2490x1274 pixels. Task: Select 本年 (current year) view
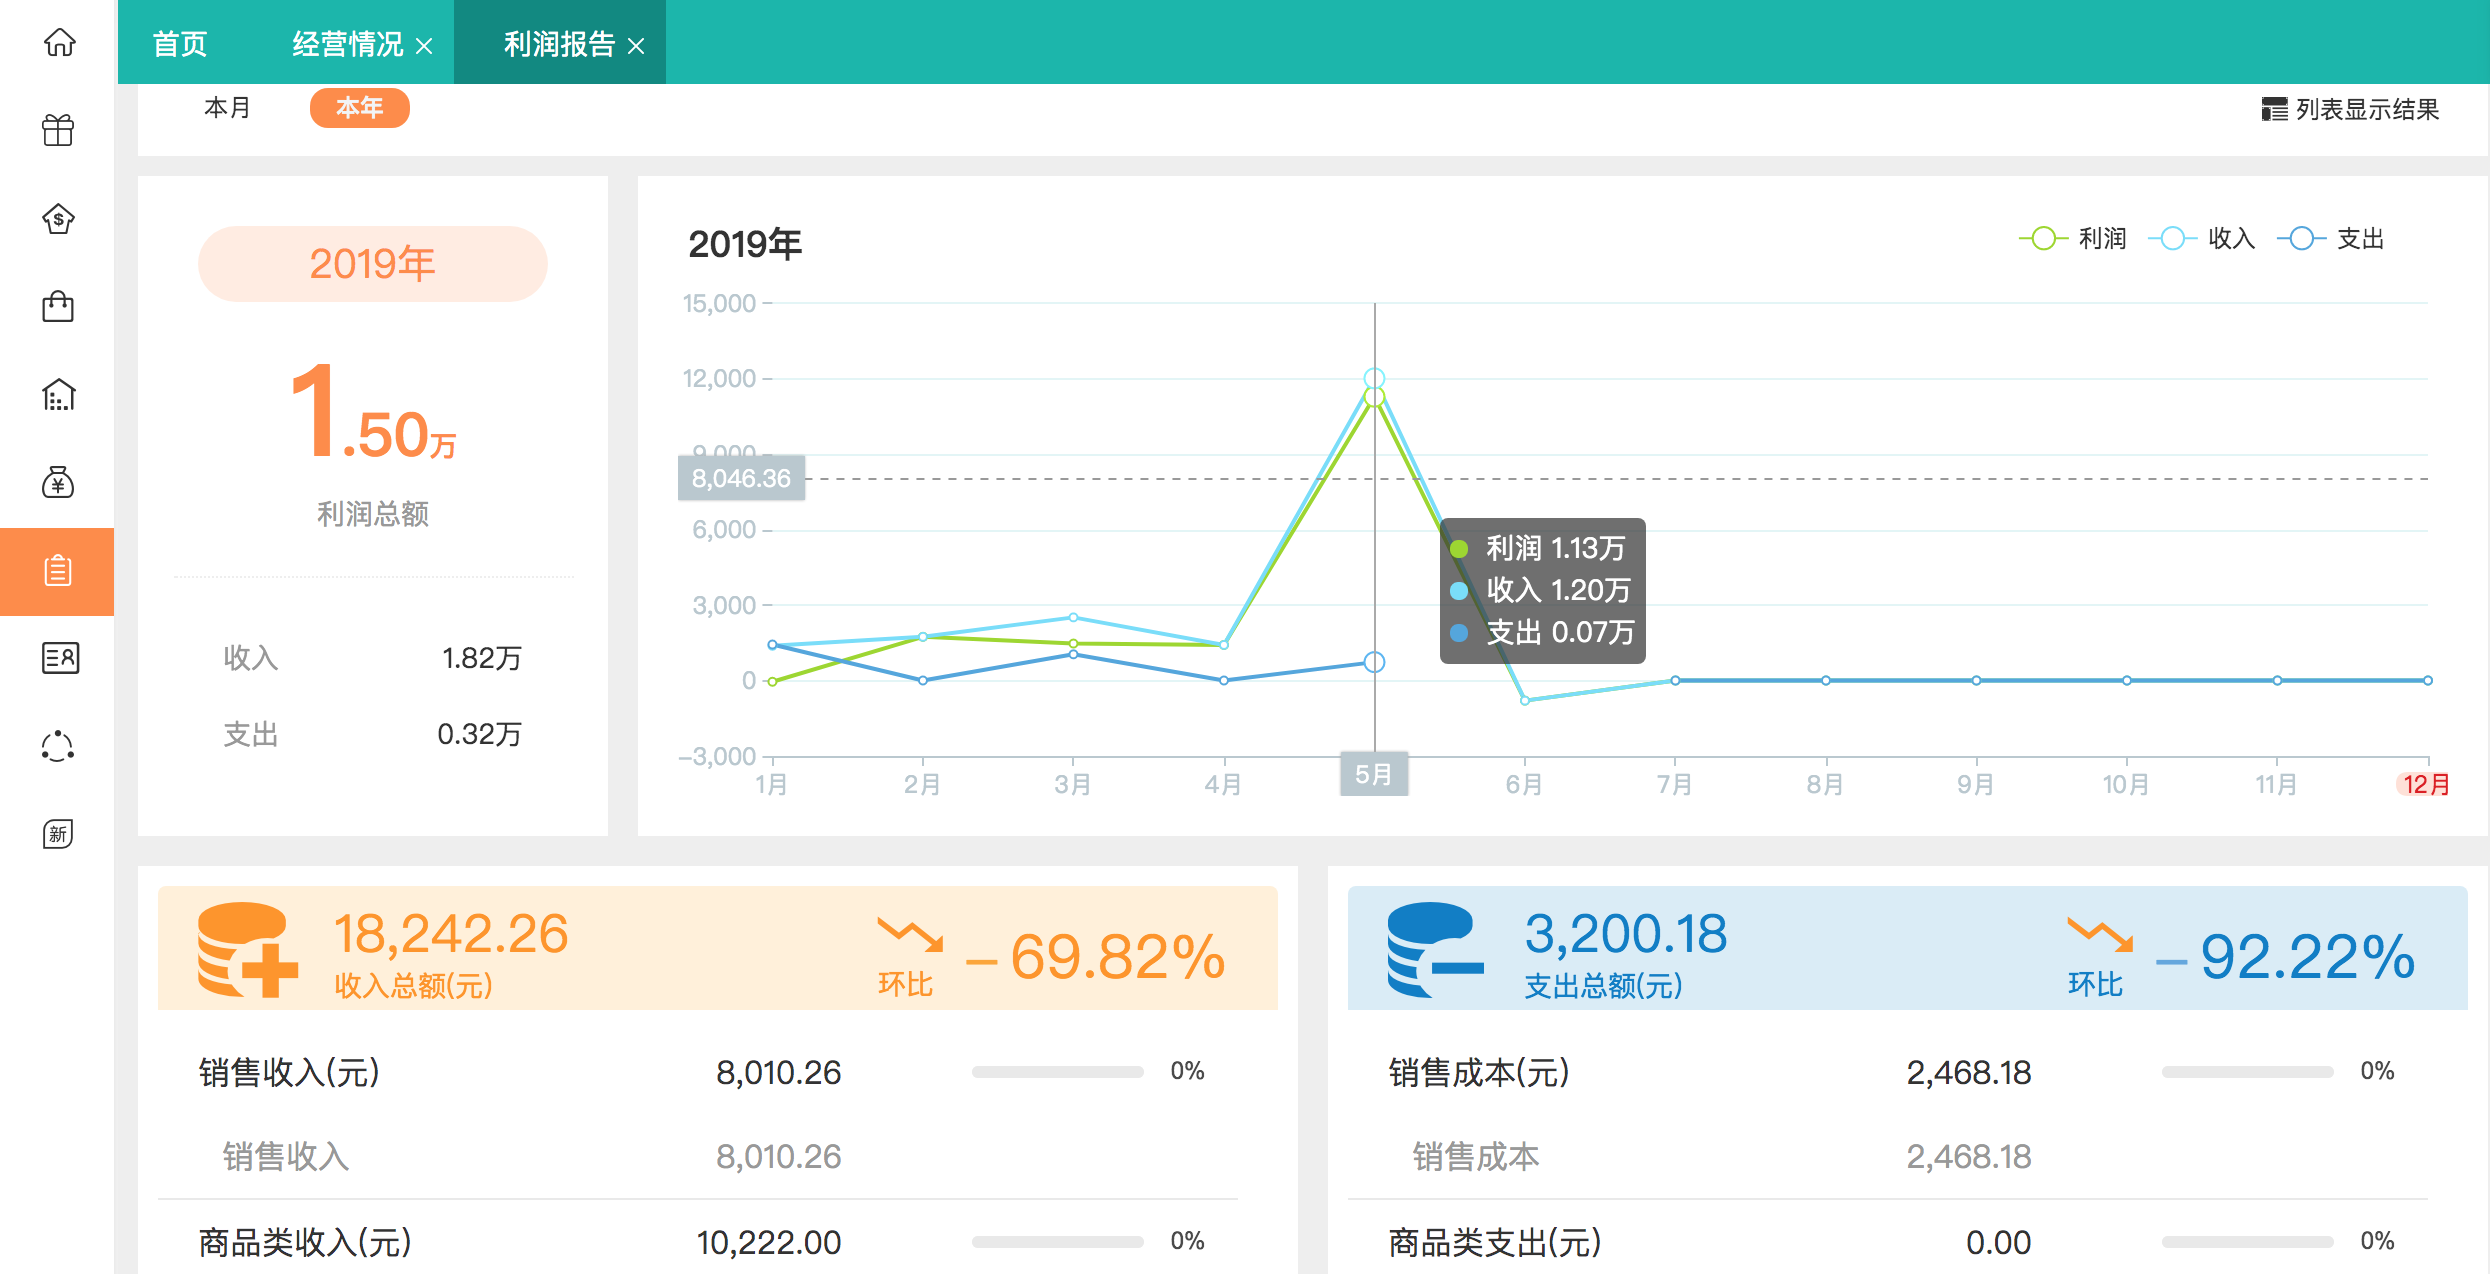(x=359, y=109)
